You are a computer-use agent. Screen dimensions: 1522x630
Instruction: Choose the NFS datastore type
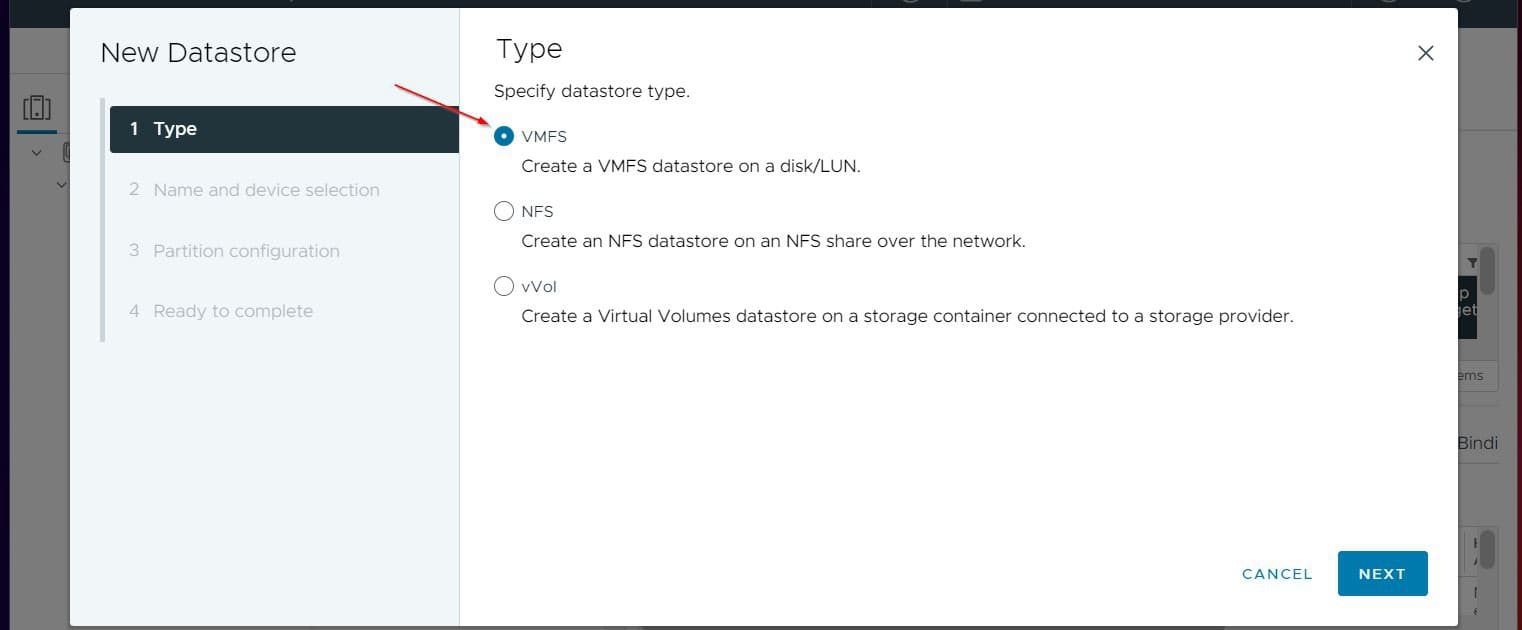coord(504,211)
